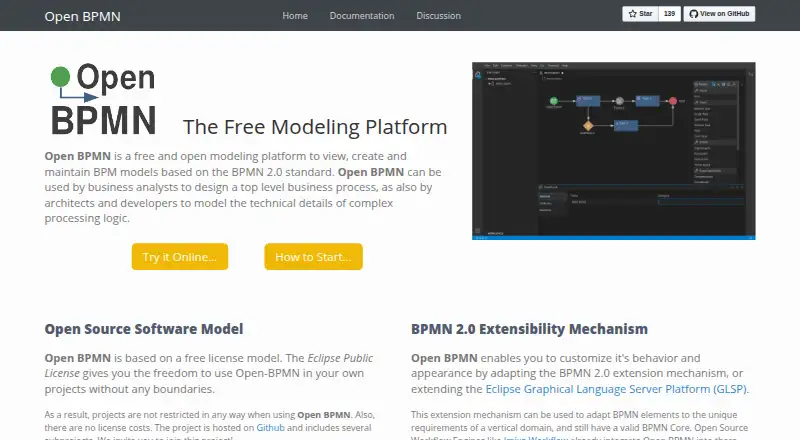Star the project on GitHub
This screenshot has width=800, height=440.
640,14
